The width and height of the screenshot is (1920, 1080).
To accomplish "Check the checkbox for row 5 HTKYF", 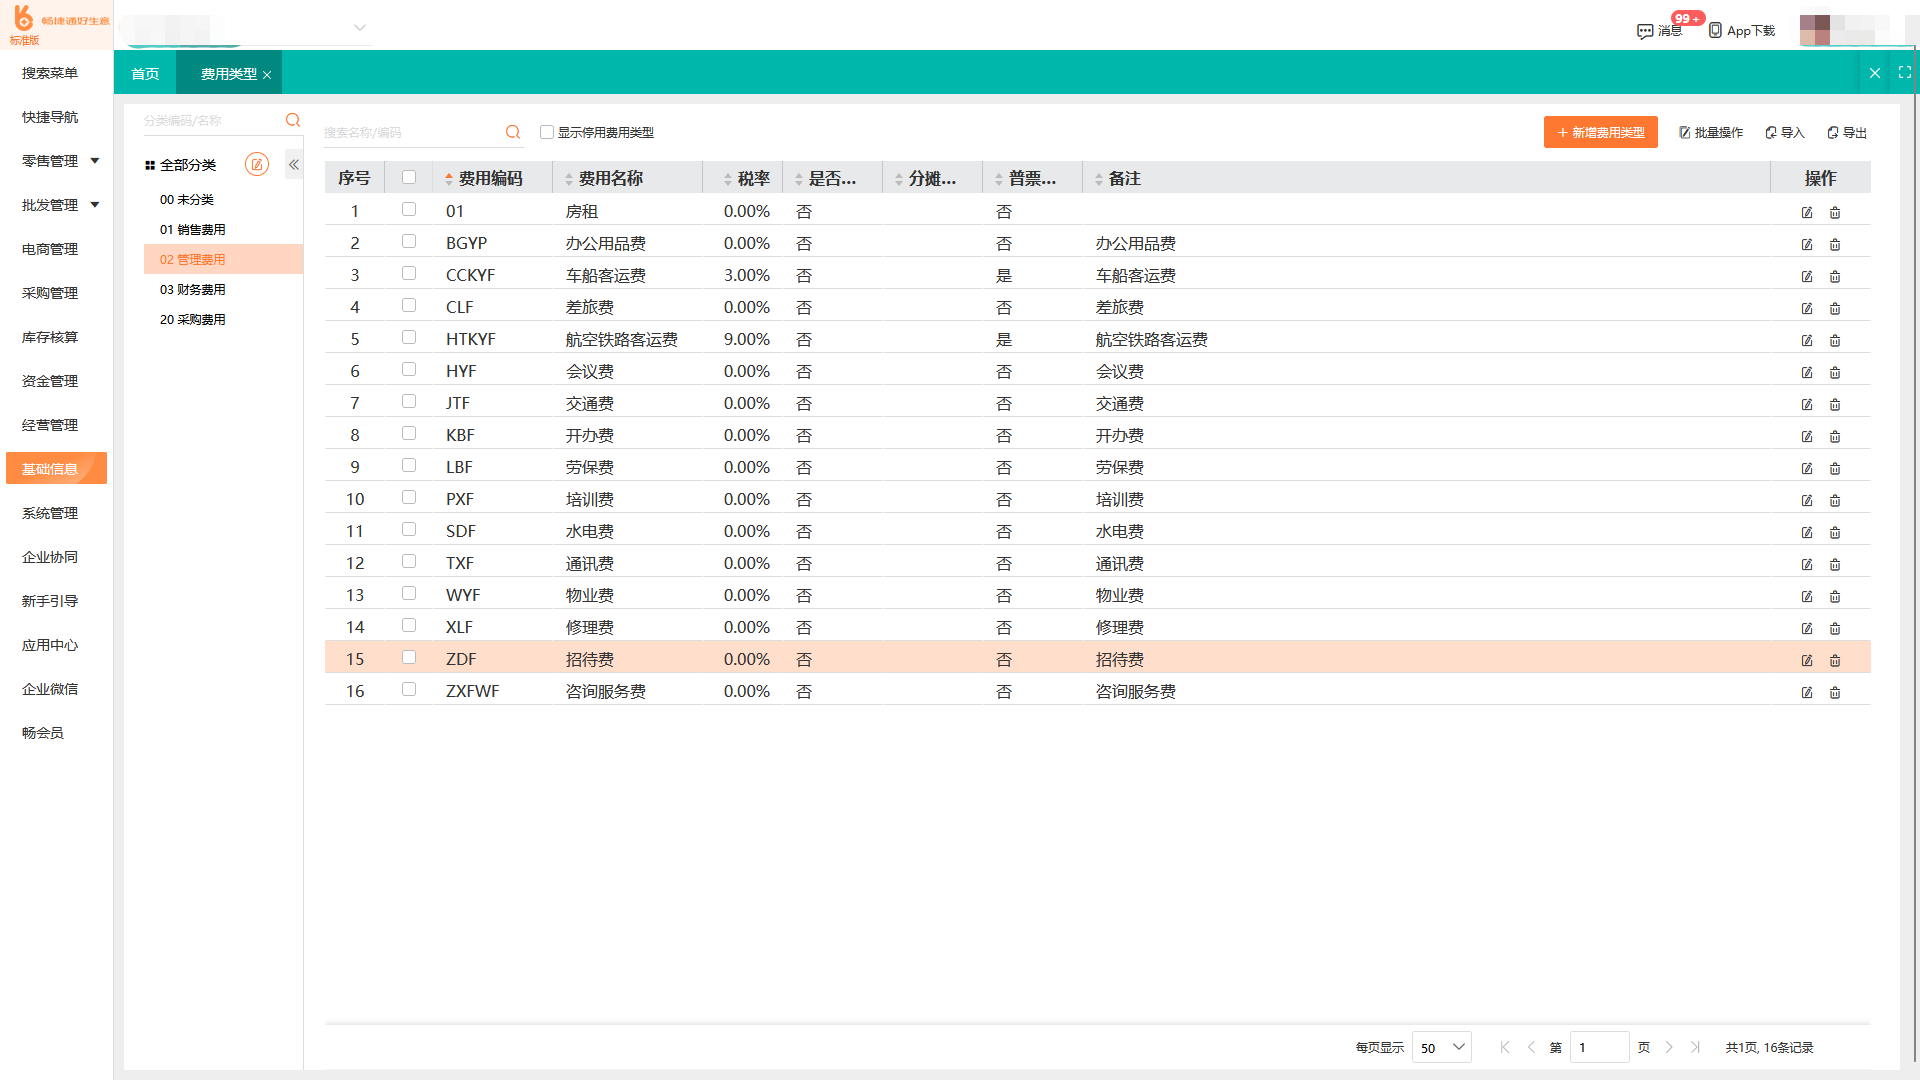I will (x=410, y=338).
